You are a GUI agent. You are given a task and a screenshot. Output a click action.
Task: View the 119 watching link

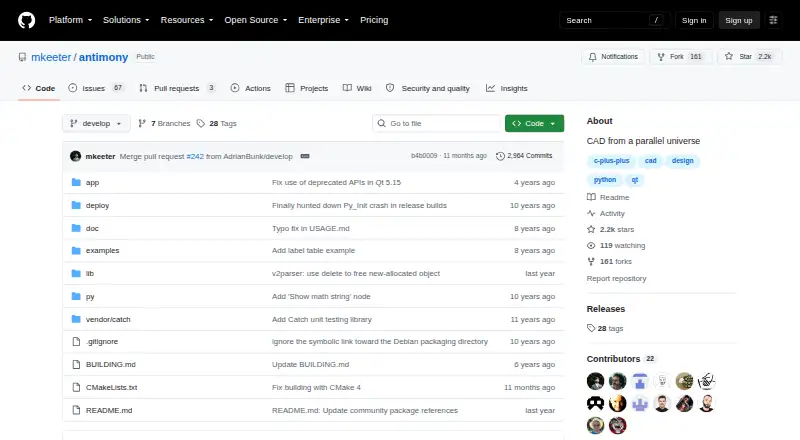click(x=616, y=246)
